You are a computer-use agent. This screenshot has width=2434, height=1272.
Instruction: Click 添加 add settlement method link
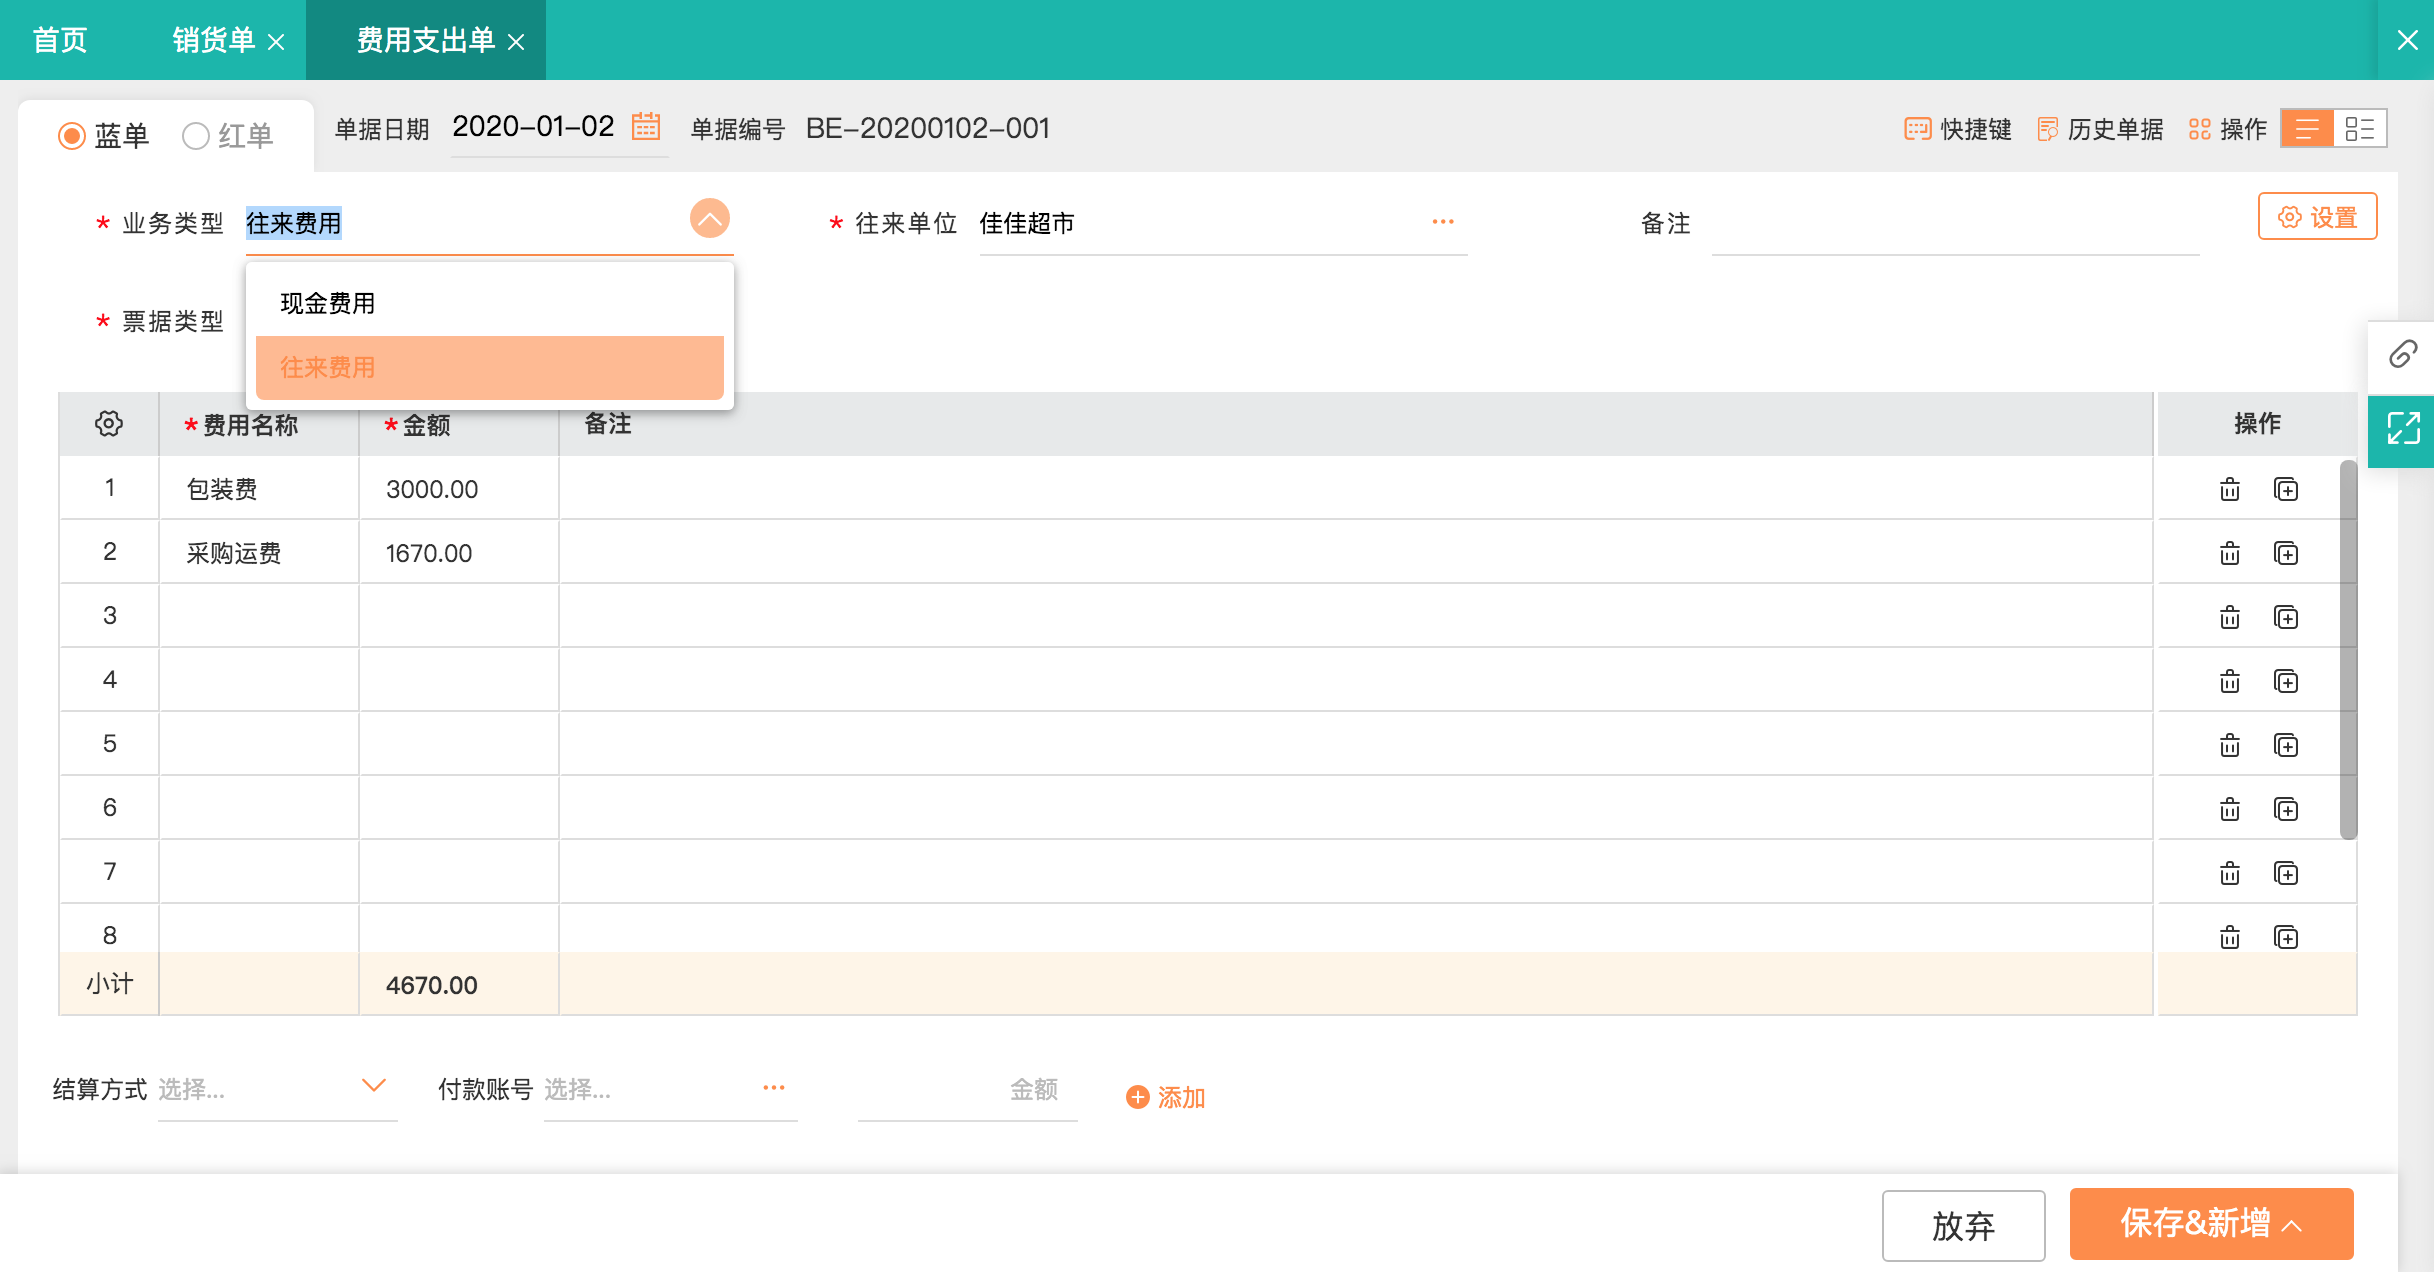click(1167, 1098)
